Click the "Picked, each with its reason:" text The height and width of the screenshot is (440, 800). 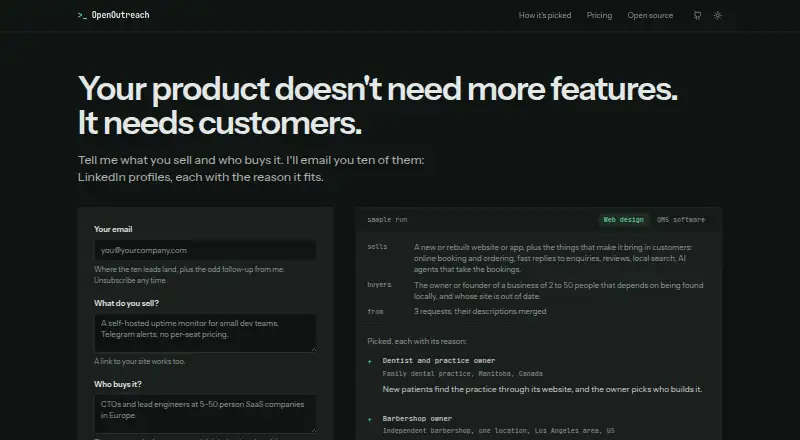(417, 341)
